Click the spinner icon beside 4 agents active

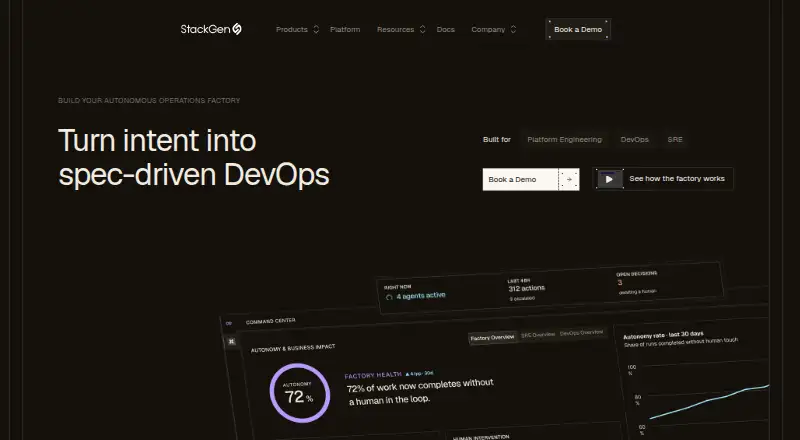[x=389, y=297]
